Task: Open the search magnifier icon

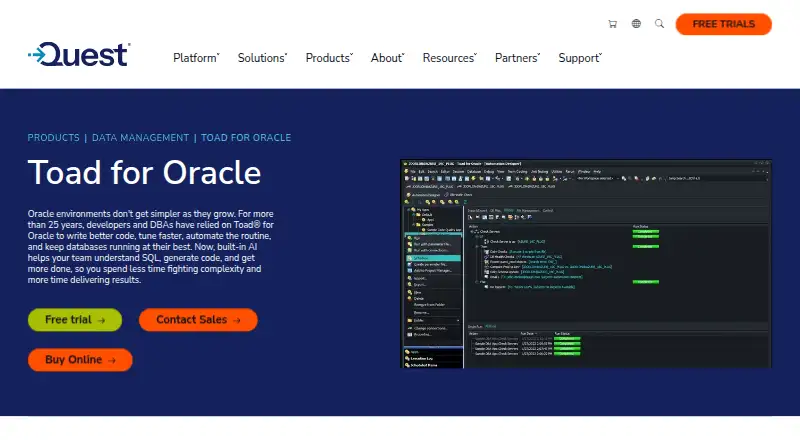Action: coord(659,23)
